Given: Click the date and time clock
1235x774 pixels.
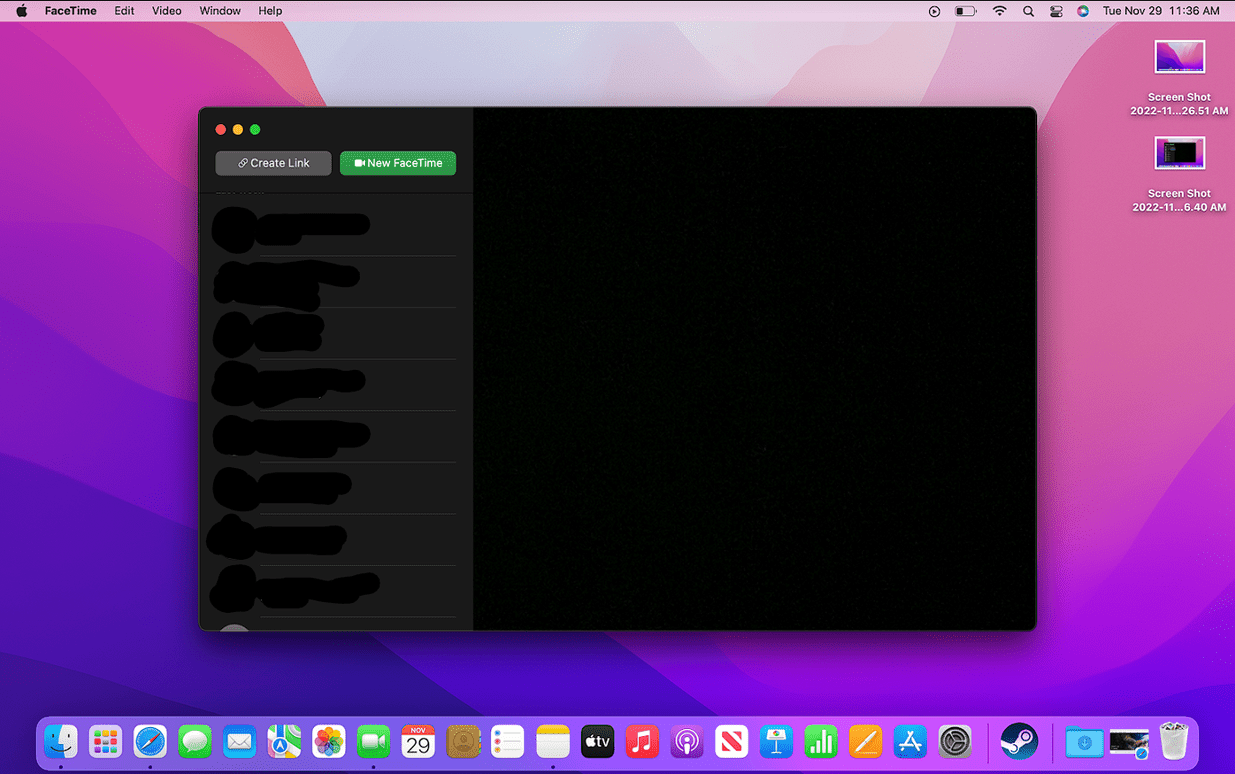Looking at the screenshot, I should [x=1160, y=11].
